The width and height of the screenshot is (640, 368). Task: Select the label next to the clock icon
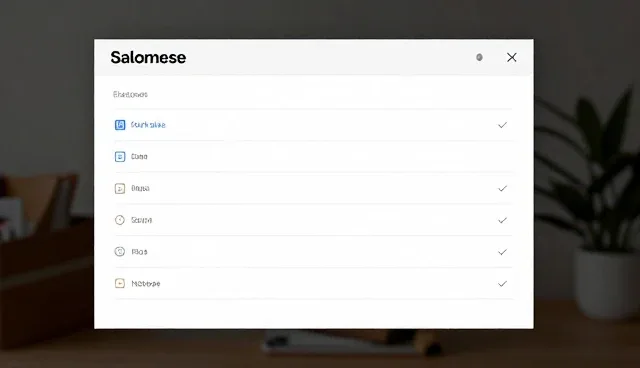[142, 220]
